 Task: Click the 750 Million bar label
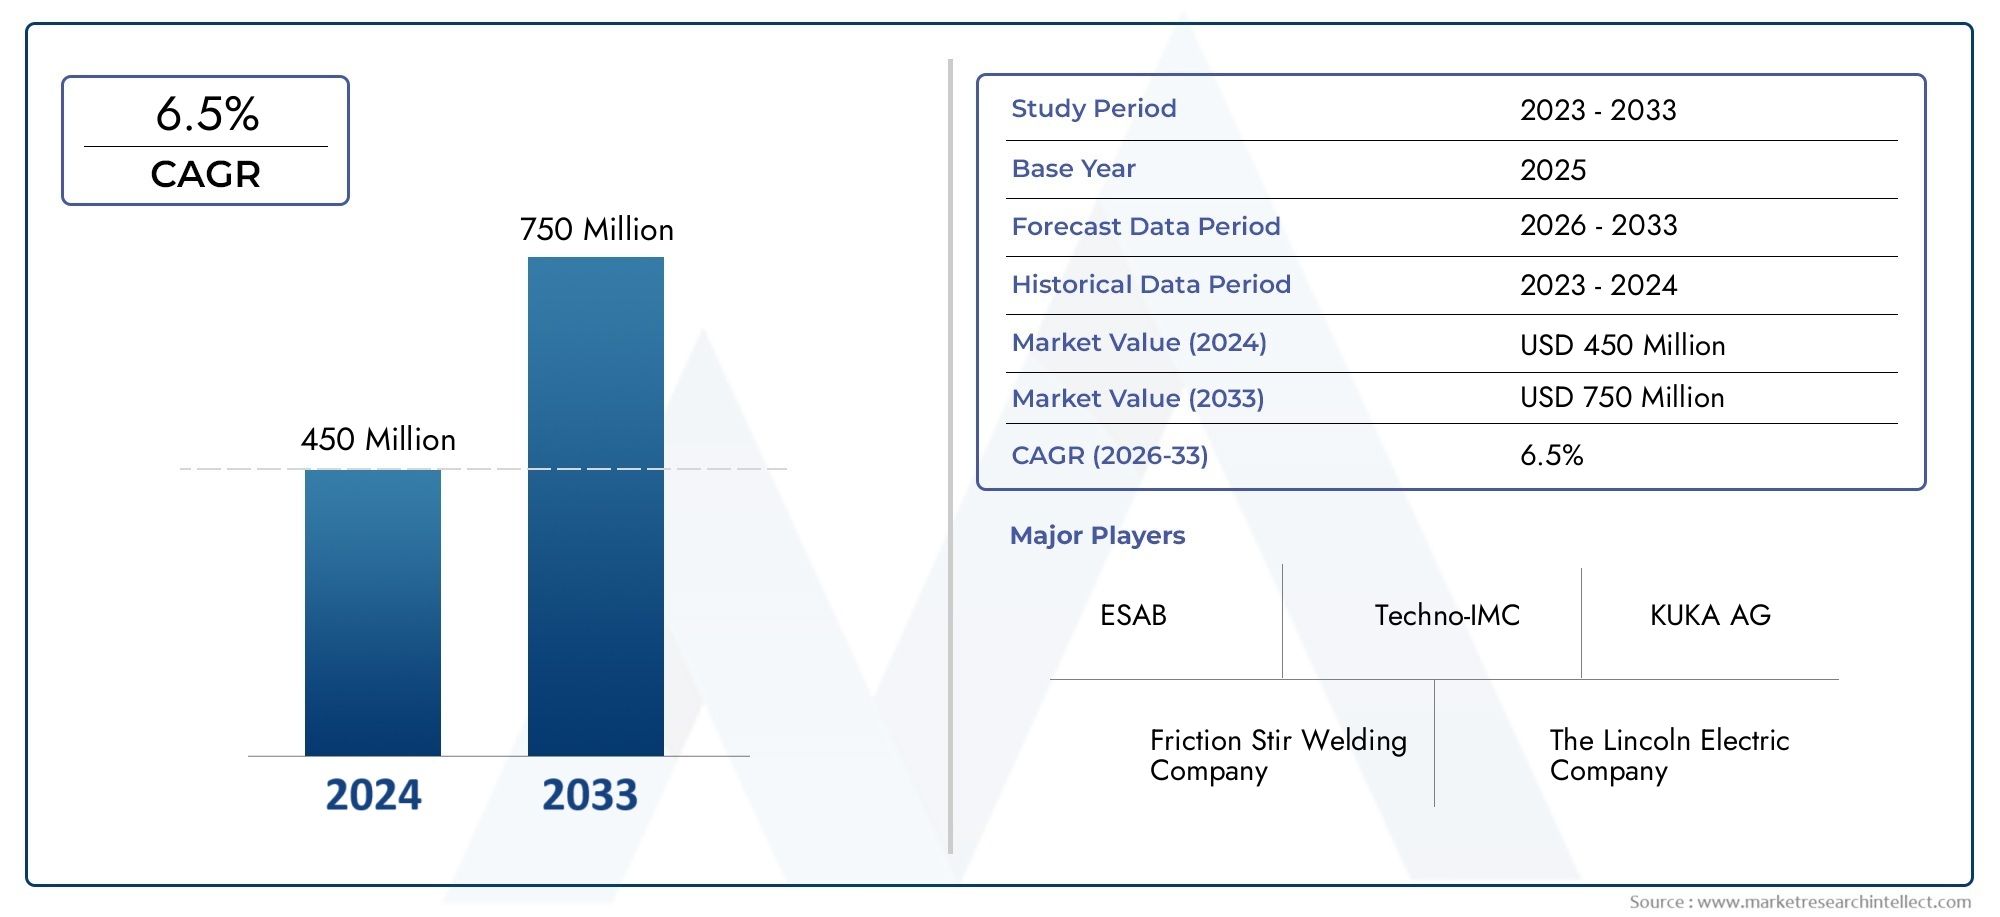coord(597,229)
